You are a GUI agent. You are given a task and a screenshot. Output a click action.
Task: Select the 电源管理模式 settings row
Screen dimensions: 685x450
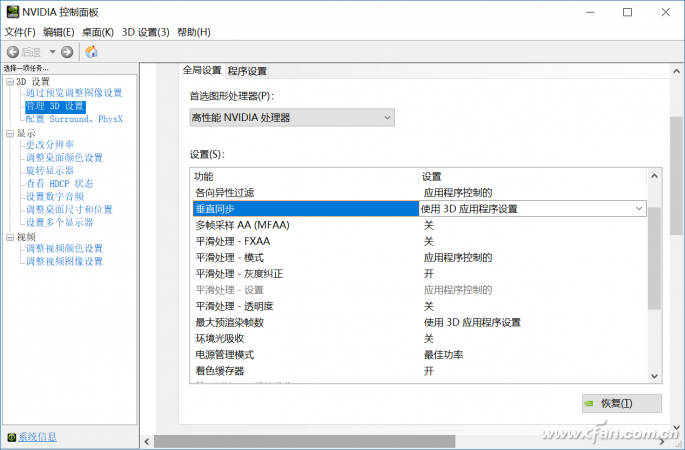[x=225, y=355]
